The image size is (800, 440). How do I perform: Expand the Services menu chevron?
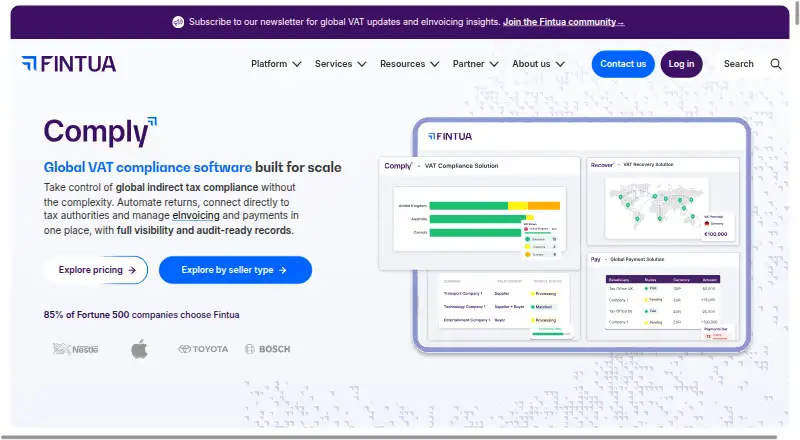(x=362, y=64)
